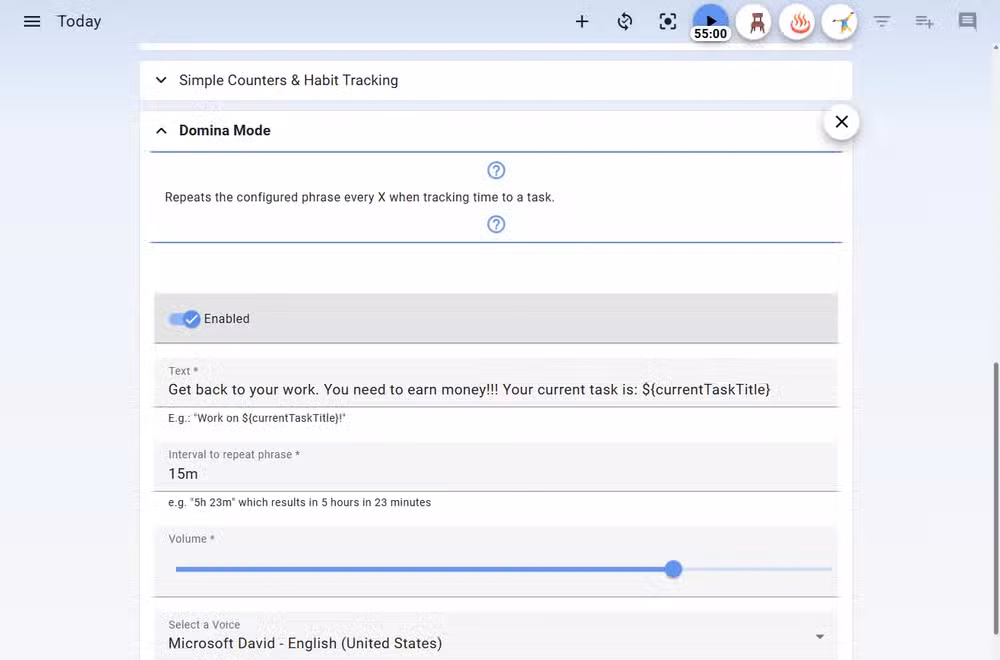Screen dimensions: 1000x660
Task: Click the lower help icon under the description
Action: point(496,224)
